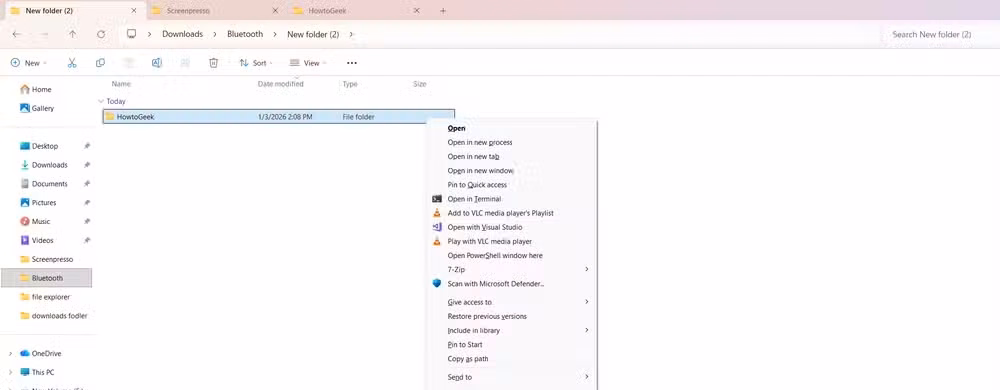Click the Forward navigation arrow
The image size is (1000, 390).
click(x=45, y=34)
